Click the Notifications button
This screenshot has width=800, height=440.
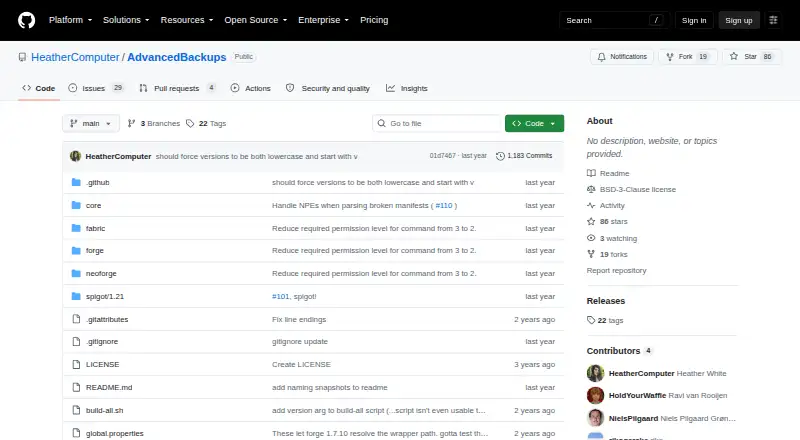point(622,57)
